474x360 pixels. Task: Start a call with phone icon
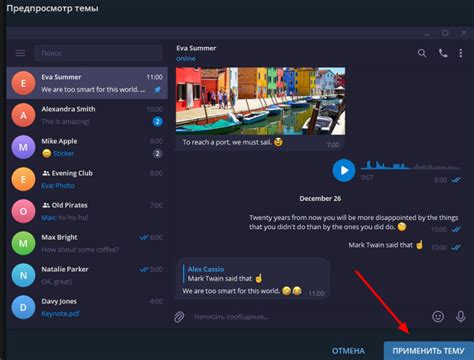[443, 53]
